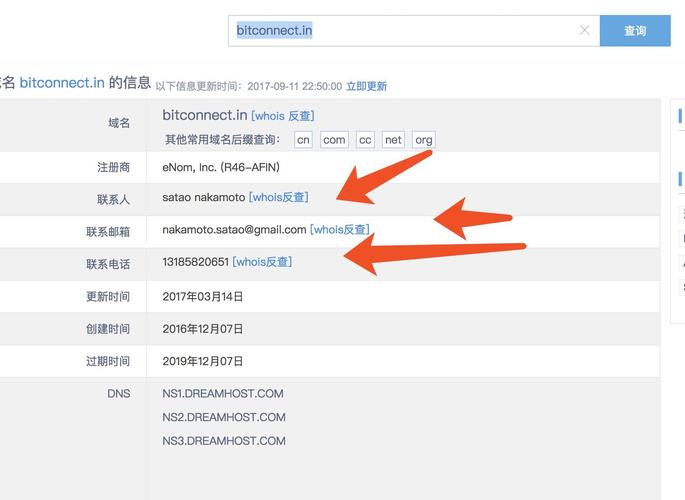Open whois反查 for phone number 13185820651
The height and width of the screenshot is (500, 685).
tap(262, 262)
